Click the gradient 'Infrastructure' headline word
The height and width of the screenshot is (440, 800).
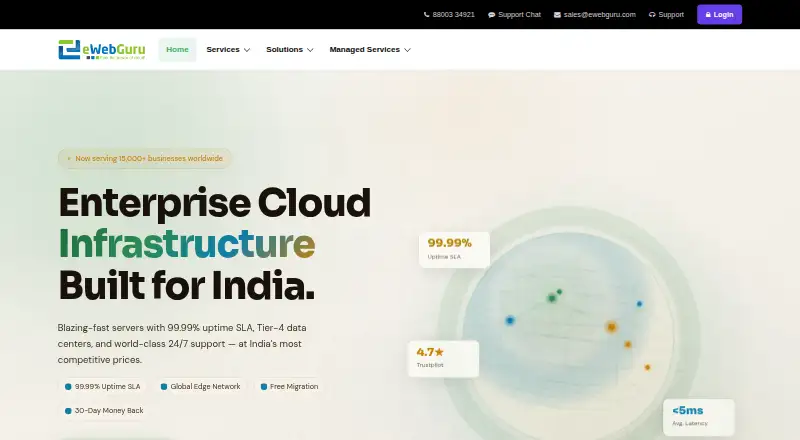point(187,244)
